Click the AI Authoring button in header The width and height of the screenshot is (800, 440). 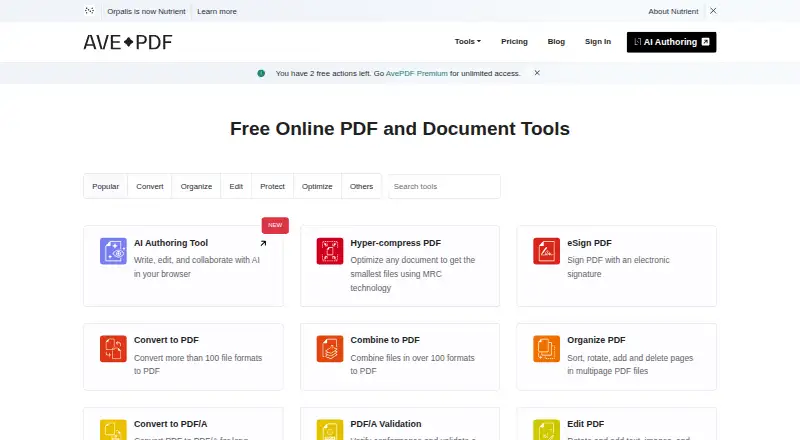[x=671, y=42]
